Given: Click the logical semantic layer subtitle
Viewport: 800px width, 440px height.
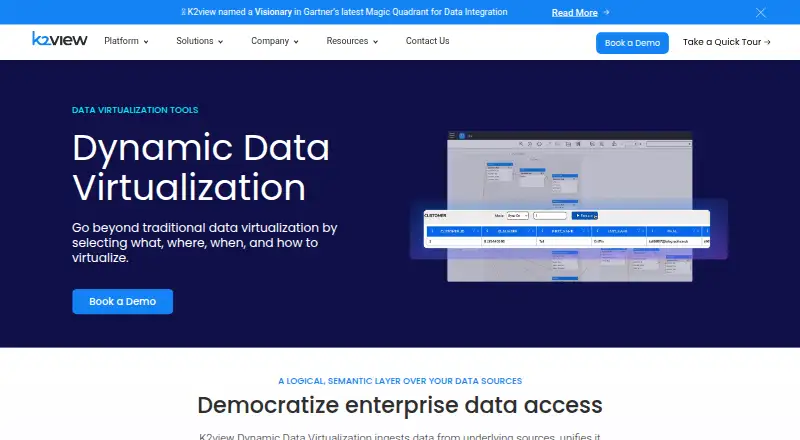Looking at the screenshot, I should tap(400, 381).
